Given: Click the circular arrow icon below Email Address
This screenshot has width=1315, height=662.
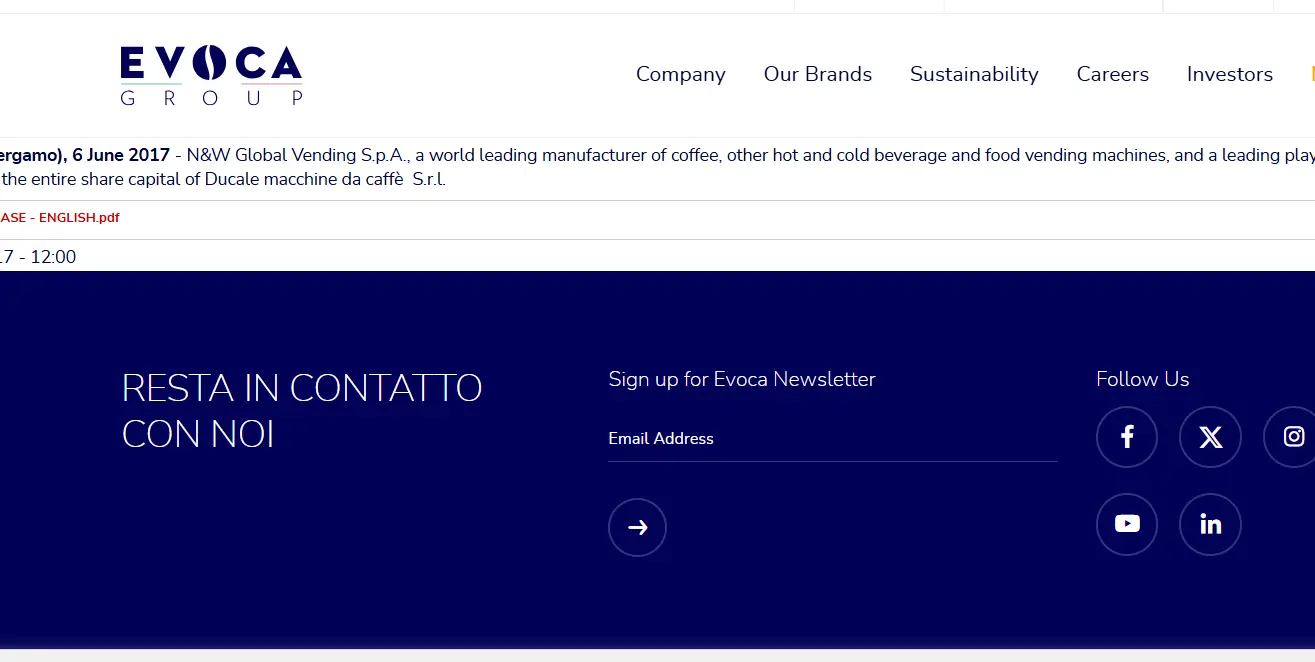Looking at the screenshot, I should point(637,527).
